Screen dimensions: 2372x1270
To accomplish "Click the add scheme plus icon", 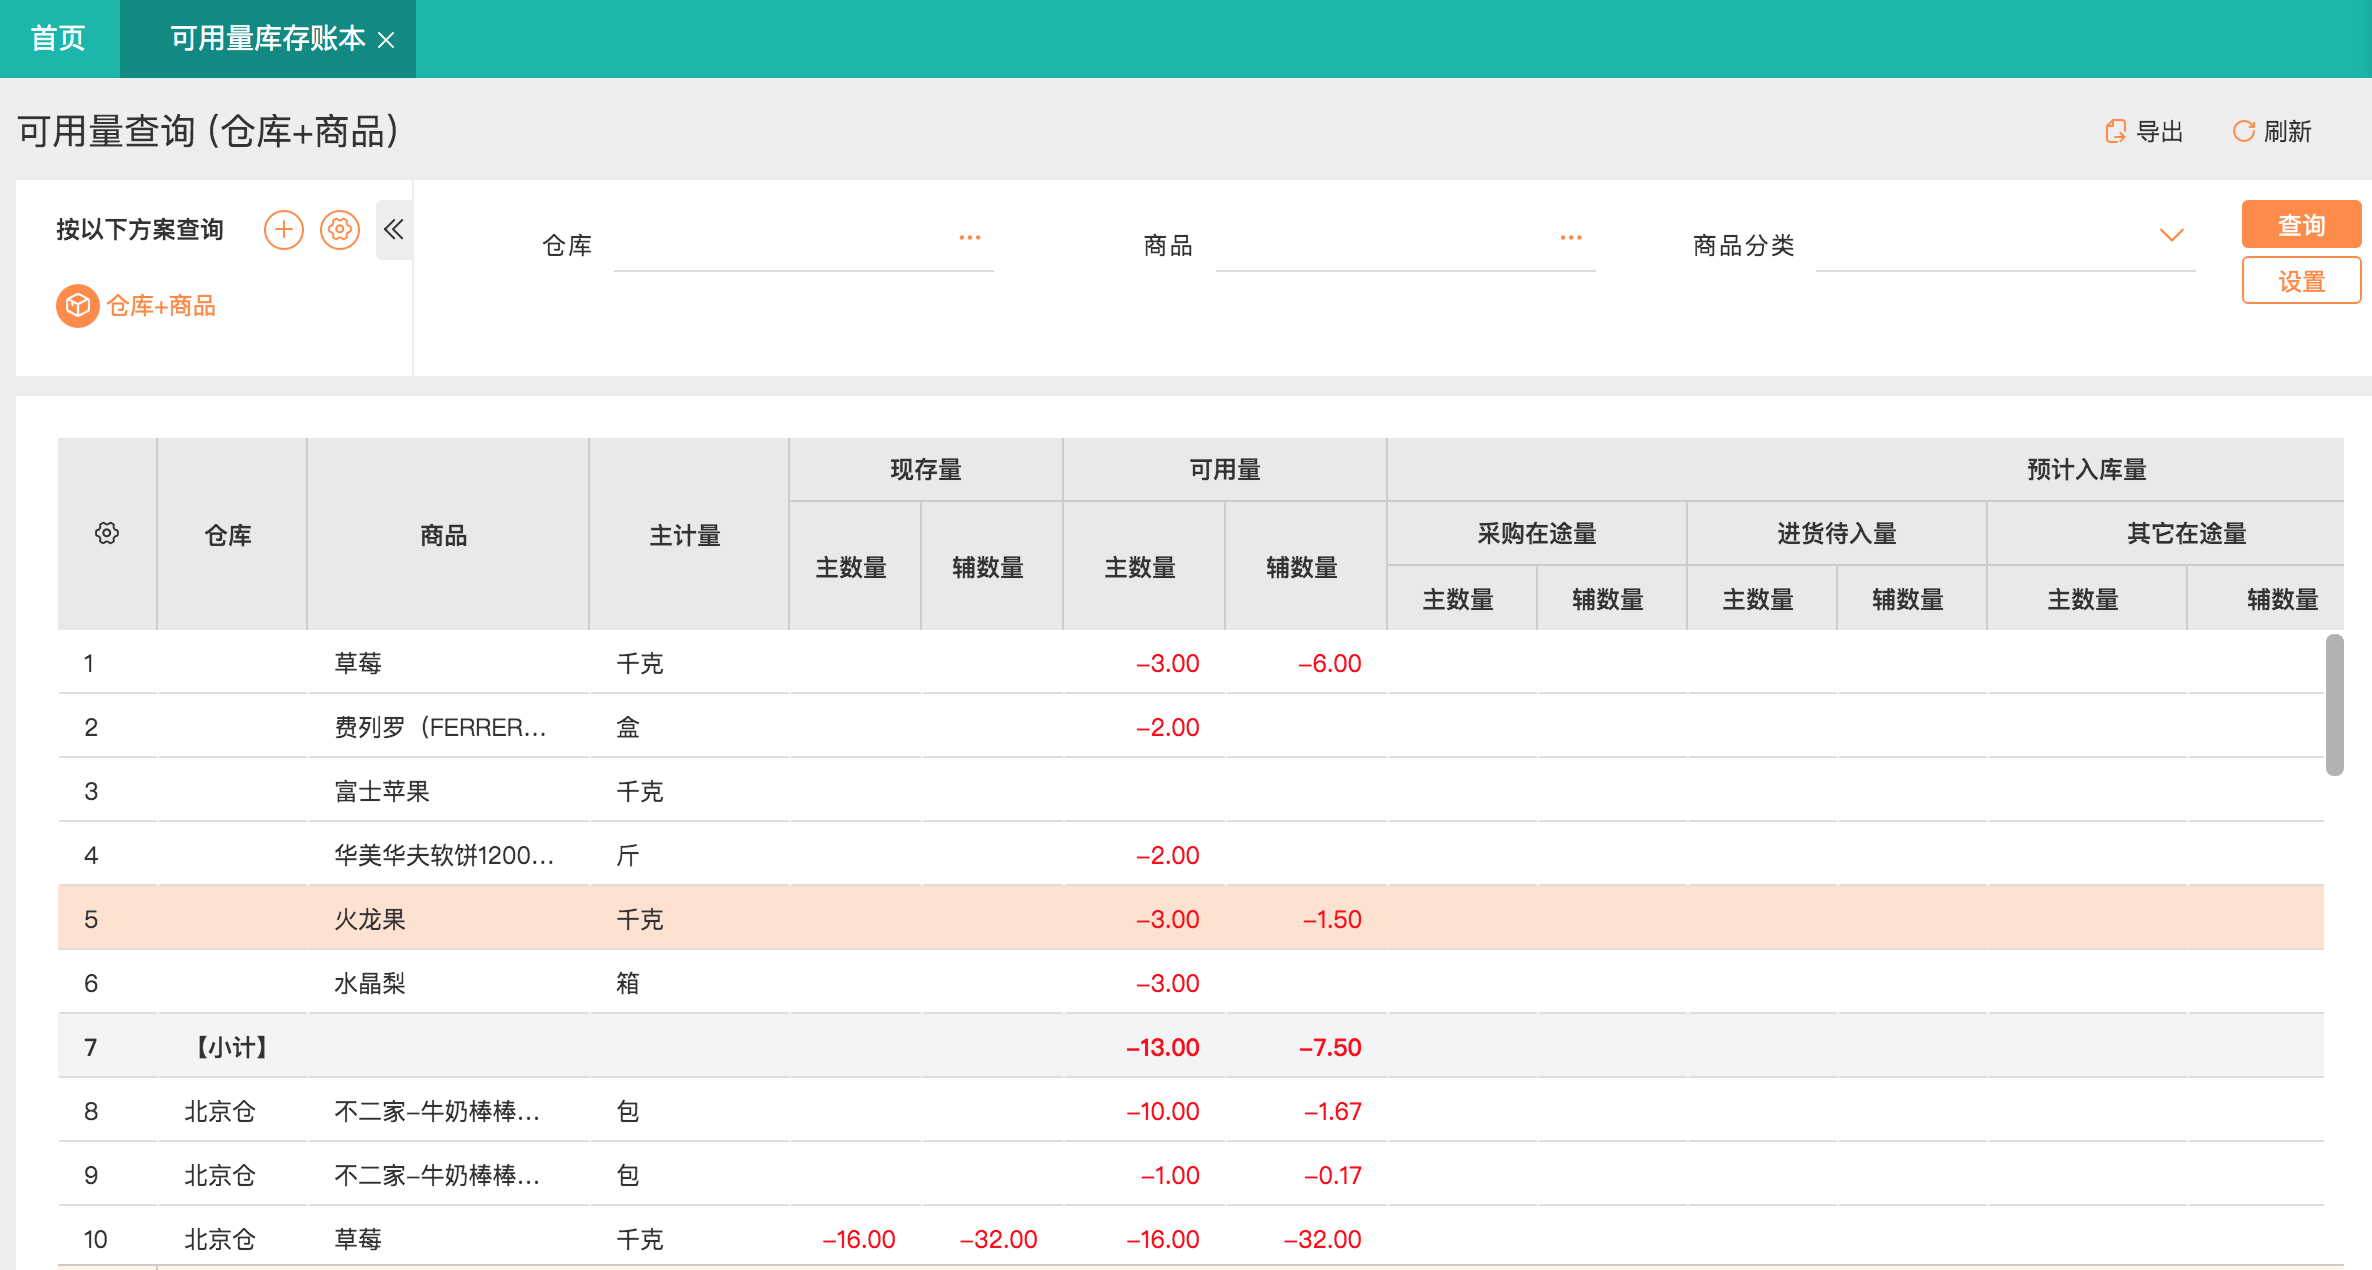I will tap(284, 230).
